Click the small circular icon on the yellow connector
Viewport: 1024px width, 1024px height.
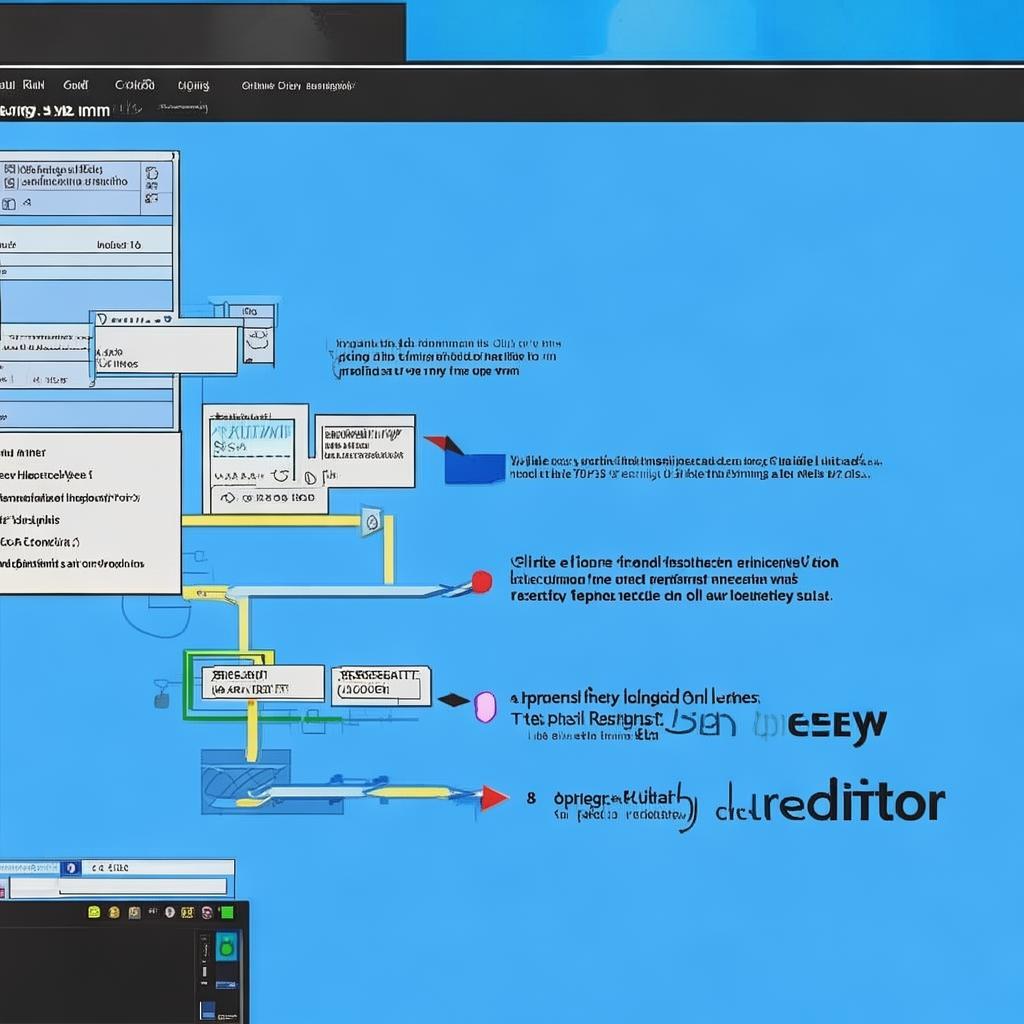[x=371, y=520]
